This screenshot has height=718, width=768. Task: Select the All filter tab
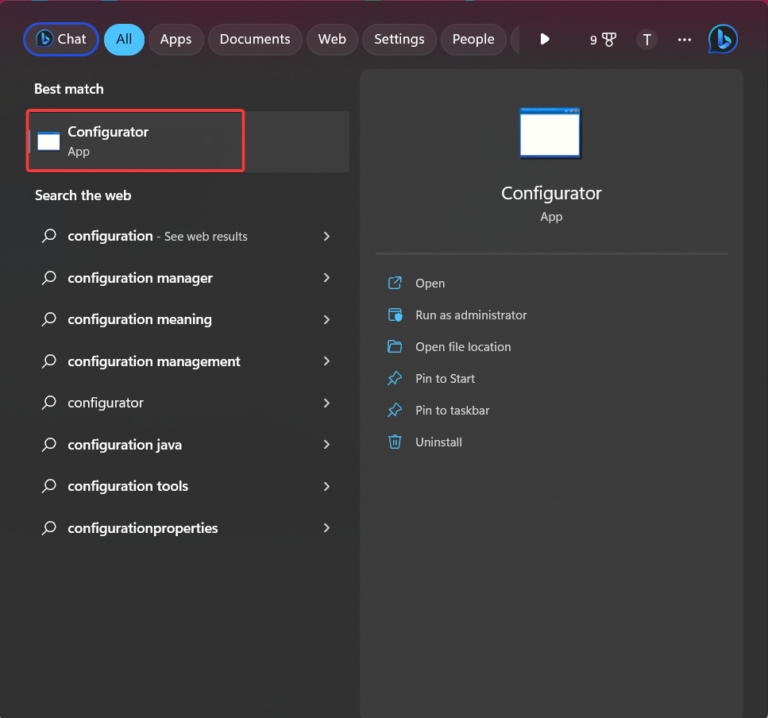(x=124, y=39)
